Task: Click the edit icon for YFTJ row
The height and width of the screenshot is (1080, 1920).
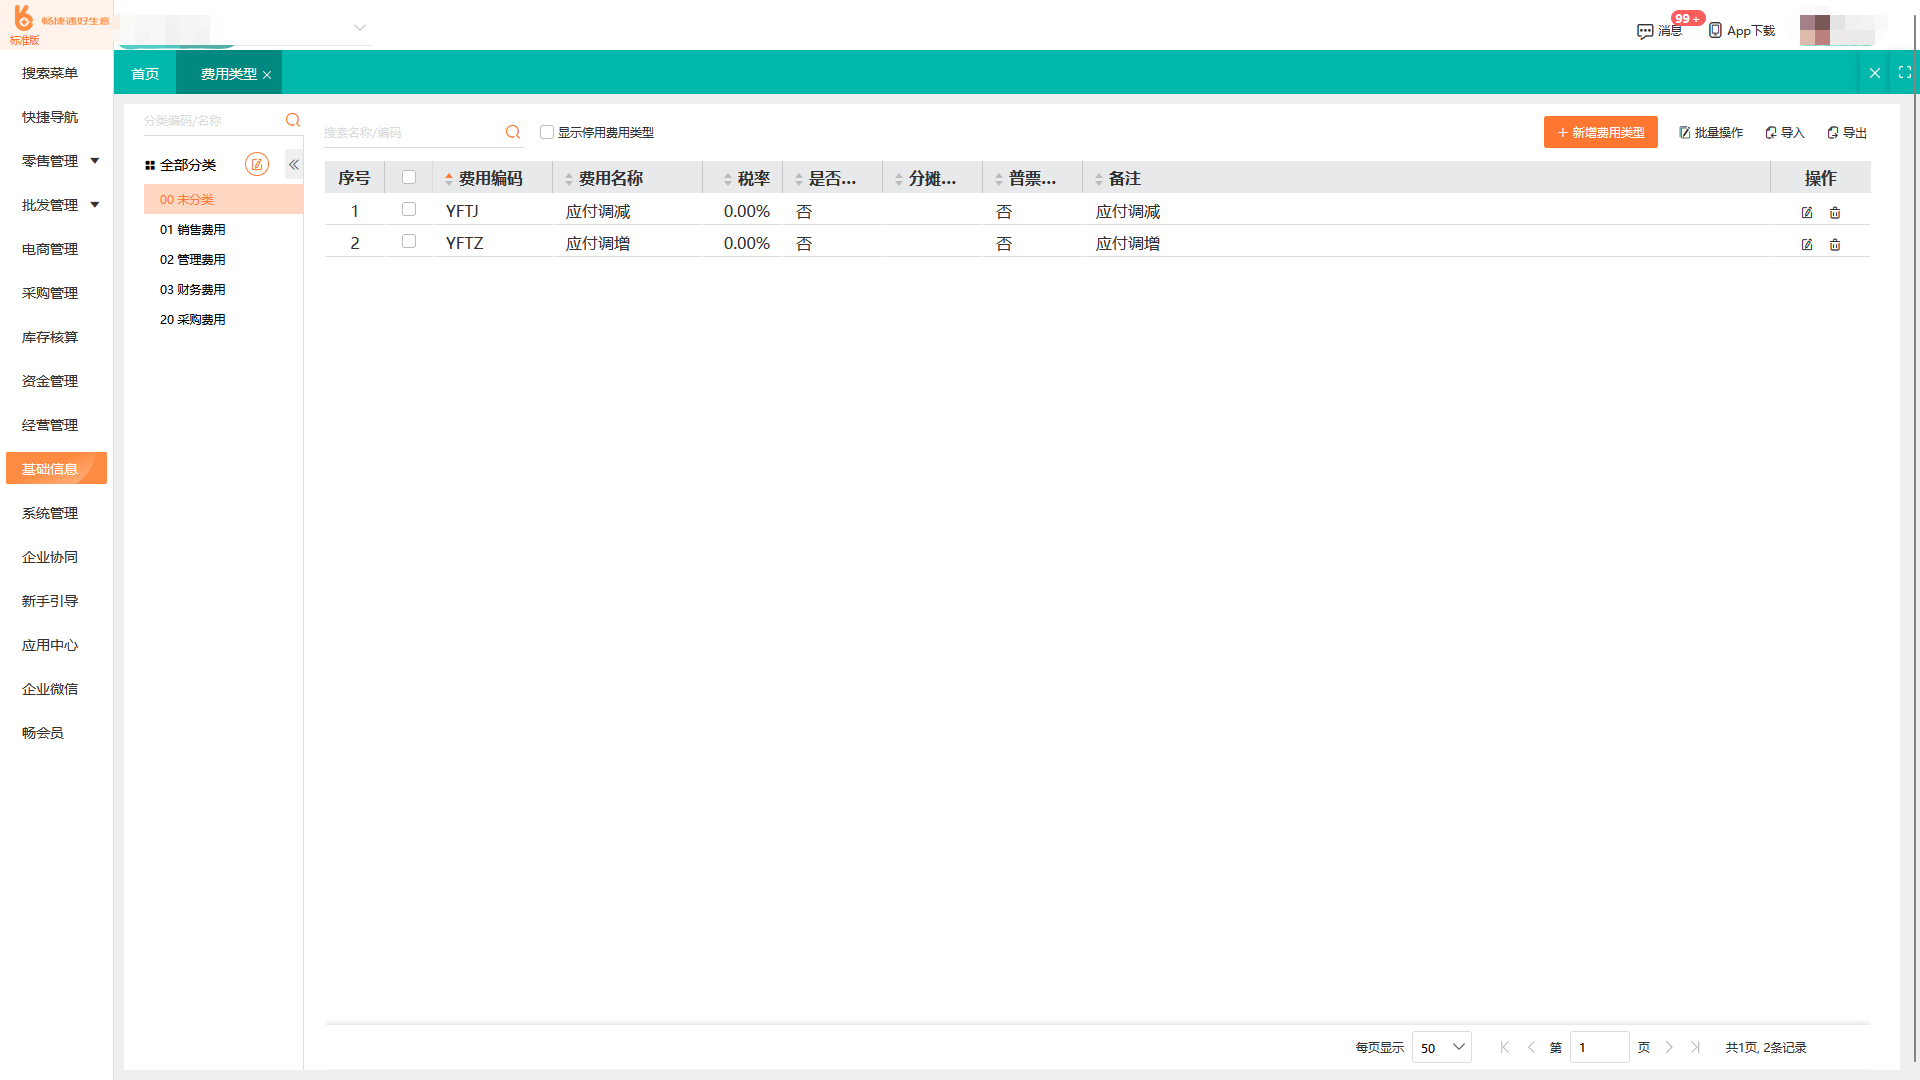Action: [x=1807, y=212]
